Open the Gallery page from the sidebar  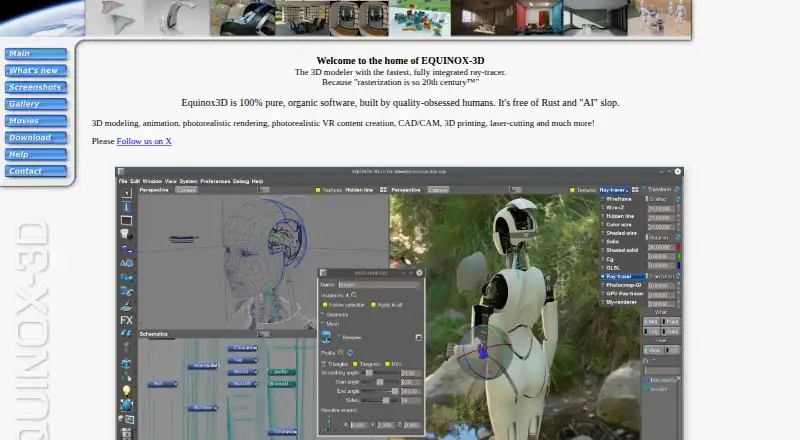tap(36, 104)
